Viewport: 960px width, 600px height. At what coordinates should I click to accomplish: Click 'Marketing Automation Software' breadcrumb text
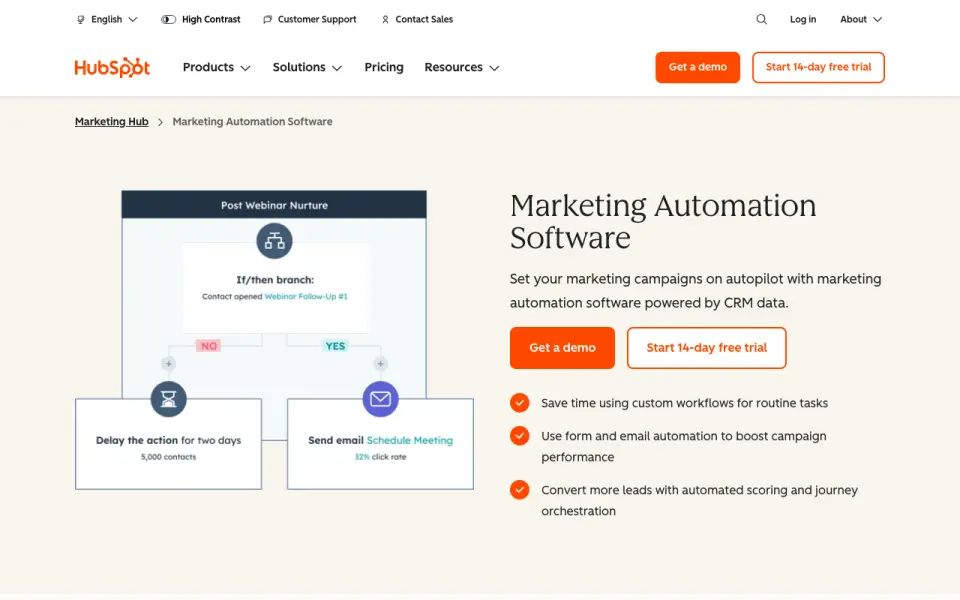(252, 122)
